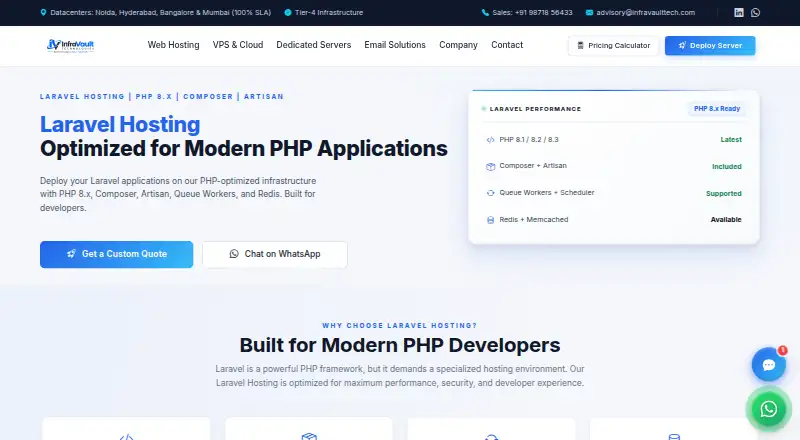Open the LinkedIn icon in the top bar
800x440 pixels.
point(738,12)
